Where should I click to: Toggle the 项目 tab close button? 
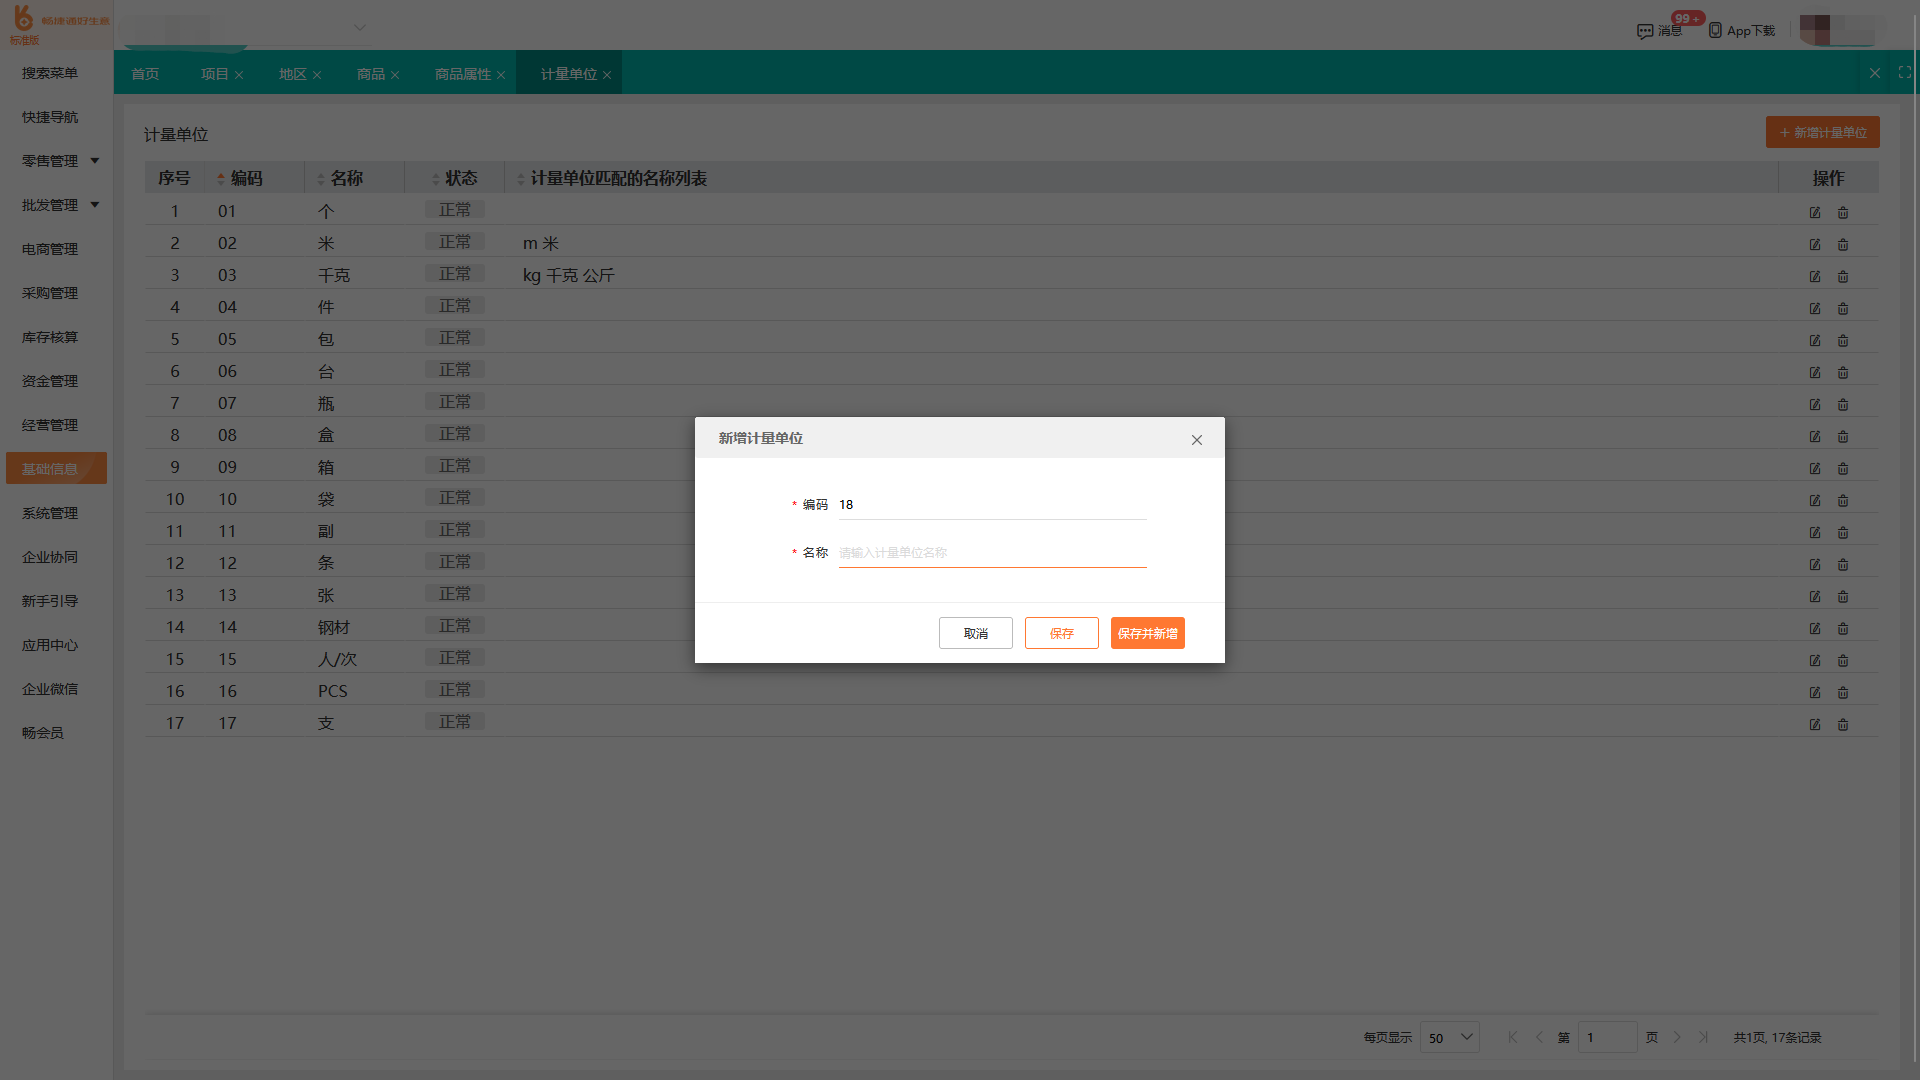coord(239,73)
